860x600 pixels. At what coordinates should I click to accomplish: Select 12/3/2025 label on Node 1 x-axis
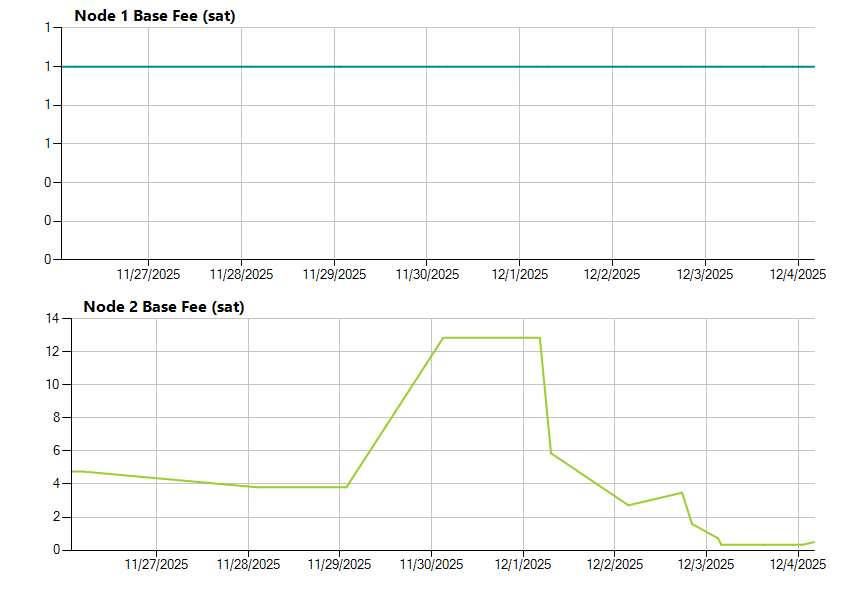[x=705, y=273]
